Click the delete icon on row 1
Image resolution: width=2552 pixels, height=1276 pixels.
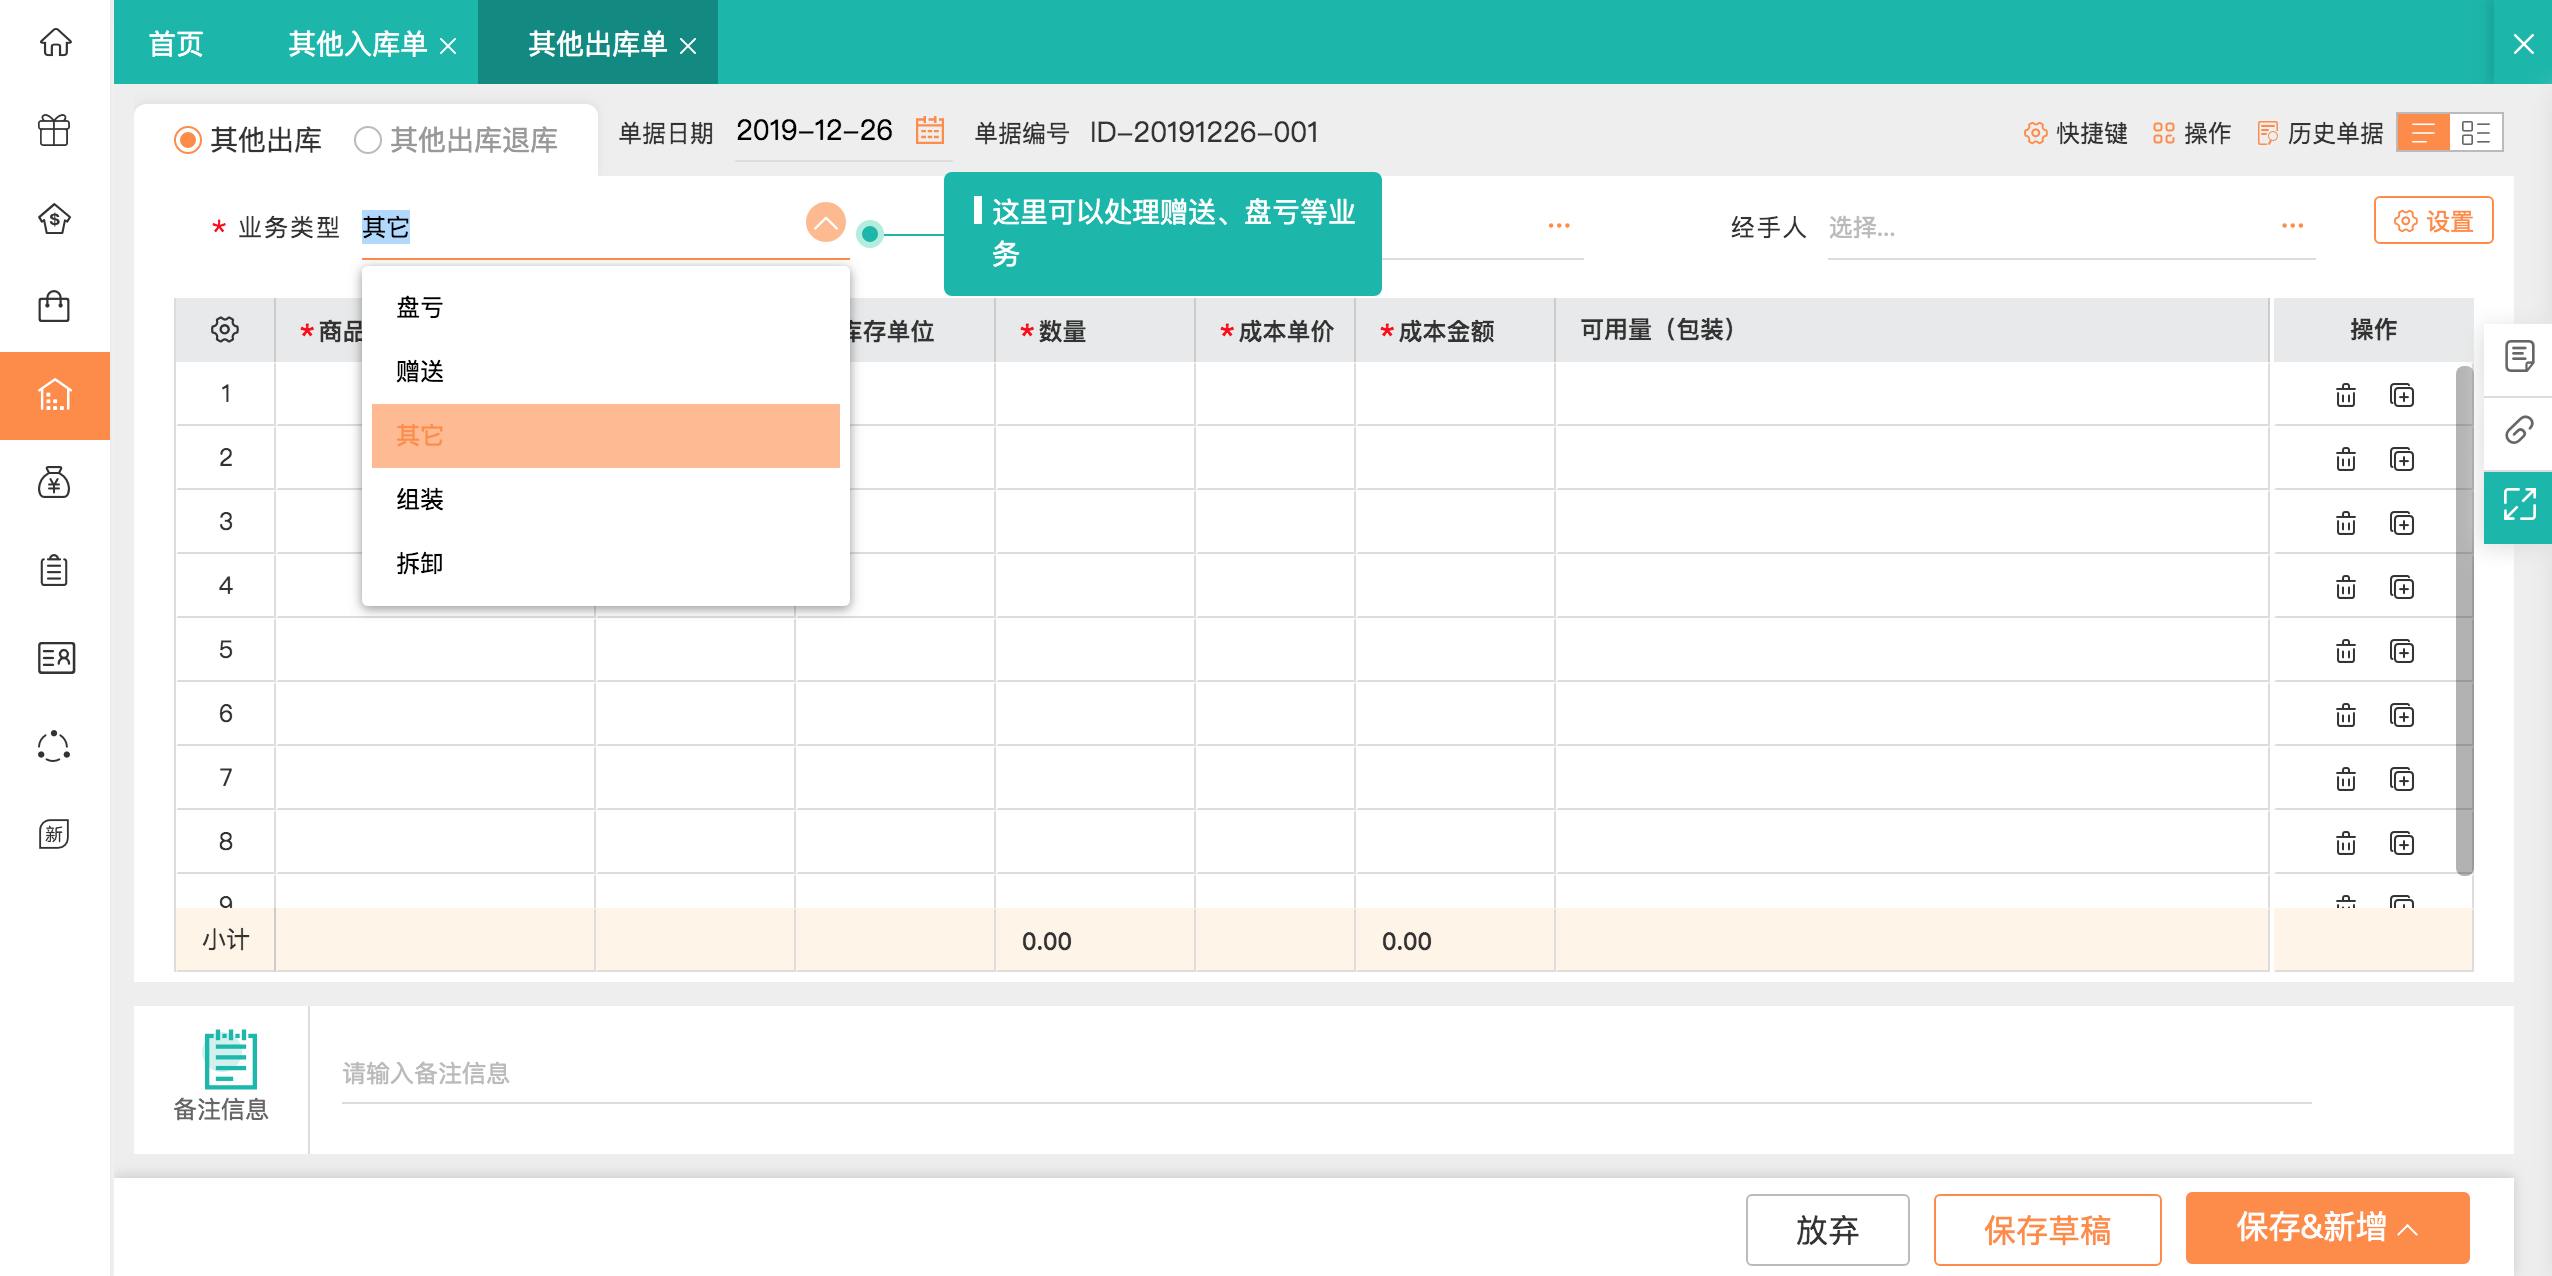2345,392
